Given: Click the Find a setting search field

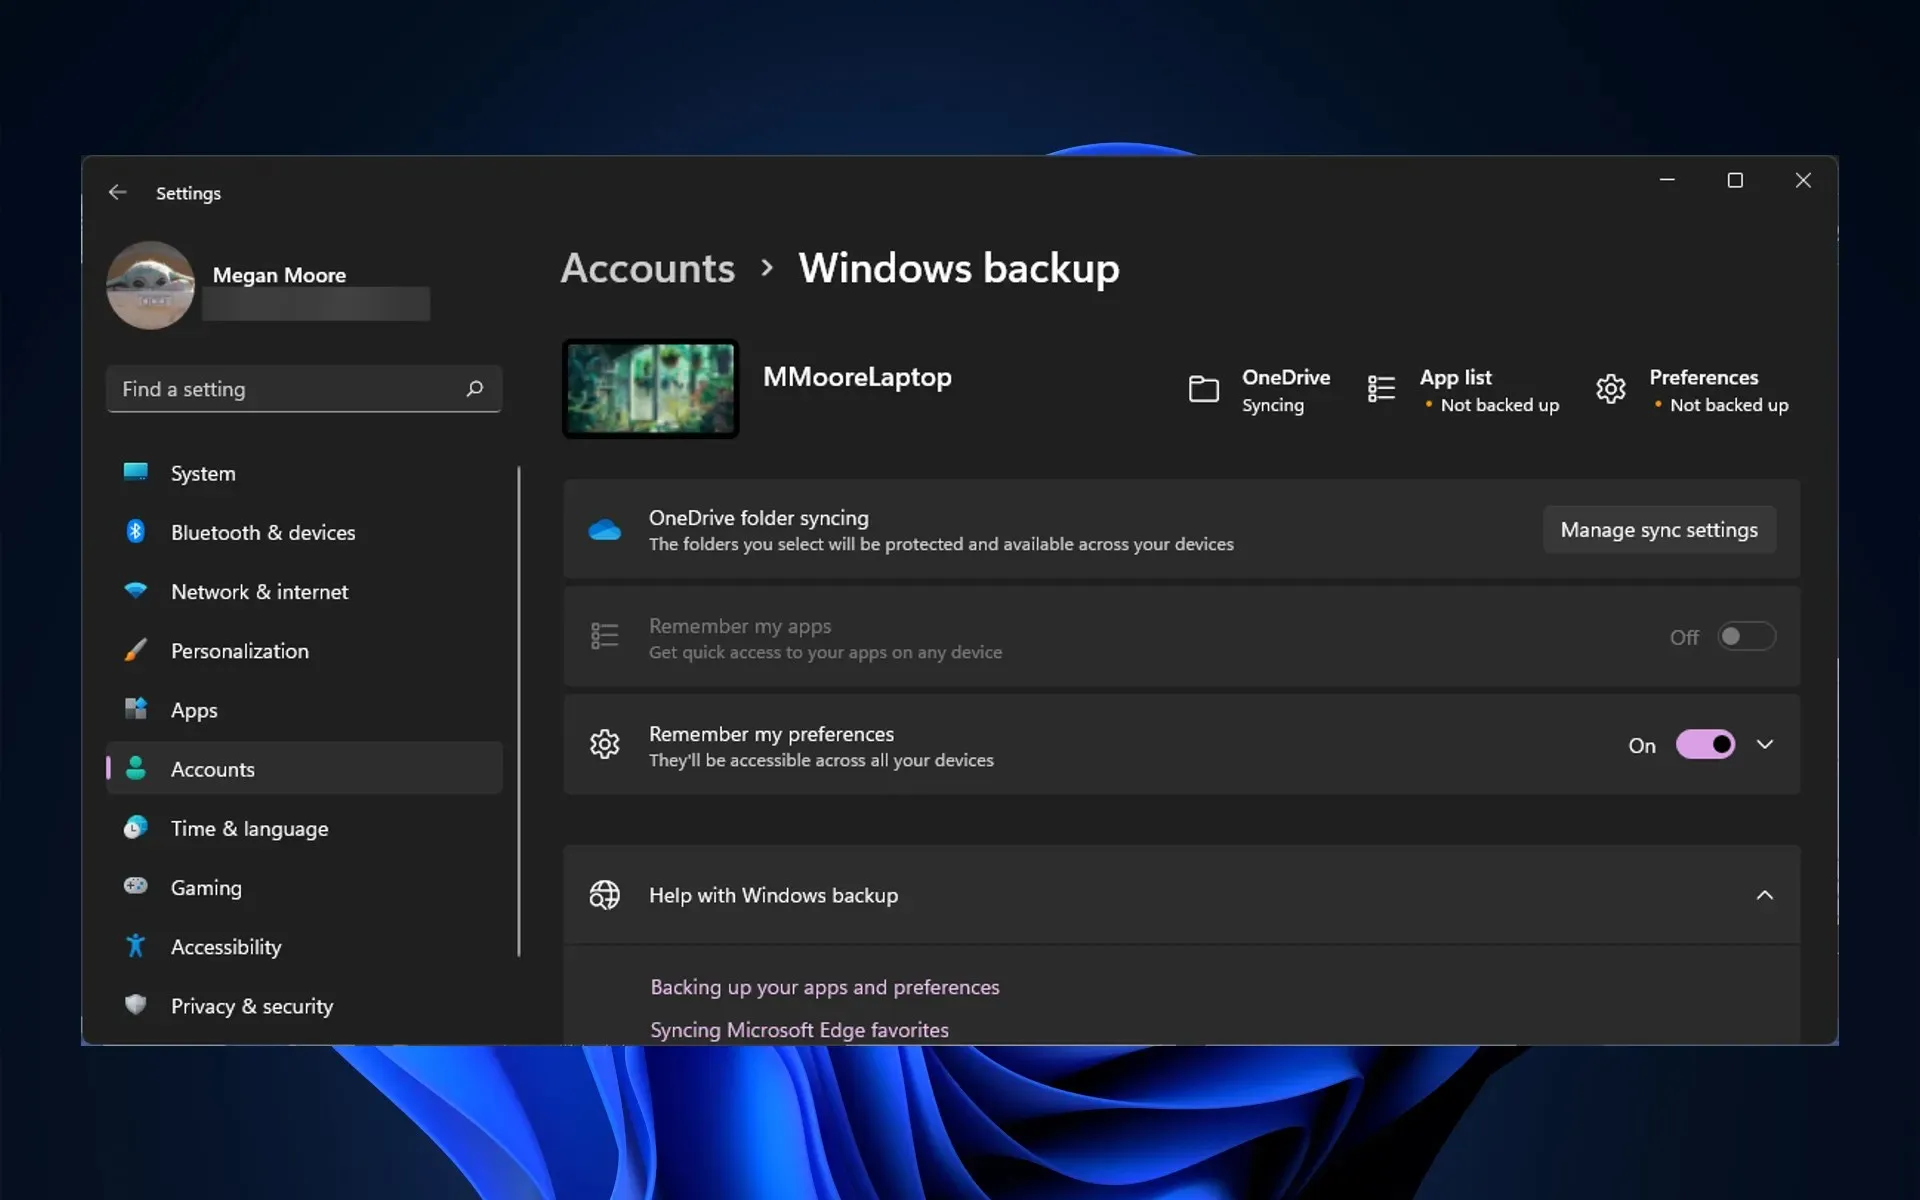Looking at the screenshot, I should (303, 388).
